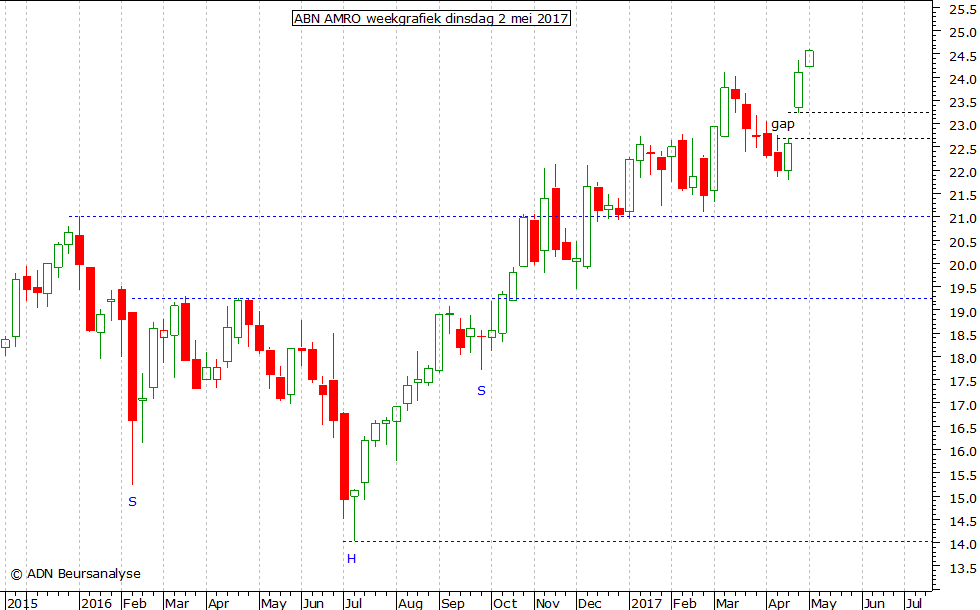The image size is (980, 610).
Task: Click the 'S' label near February 2016 low
Action: (x=132, y=501)
